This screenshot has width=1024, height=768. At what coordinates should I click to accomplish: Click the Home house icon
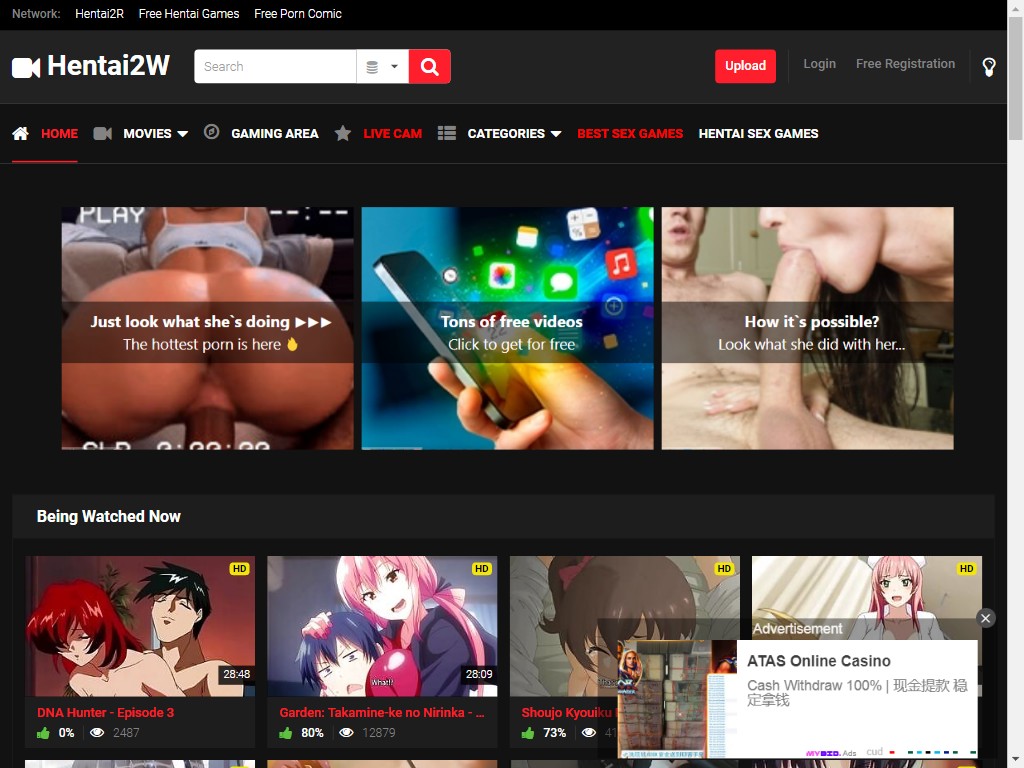[20, 133]
